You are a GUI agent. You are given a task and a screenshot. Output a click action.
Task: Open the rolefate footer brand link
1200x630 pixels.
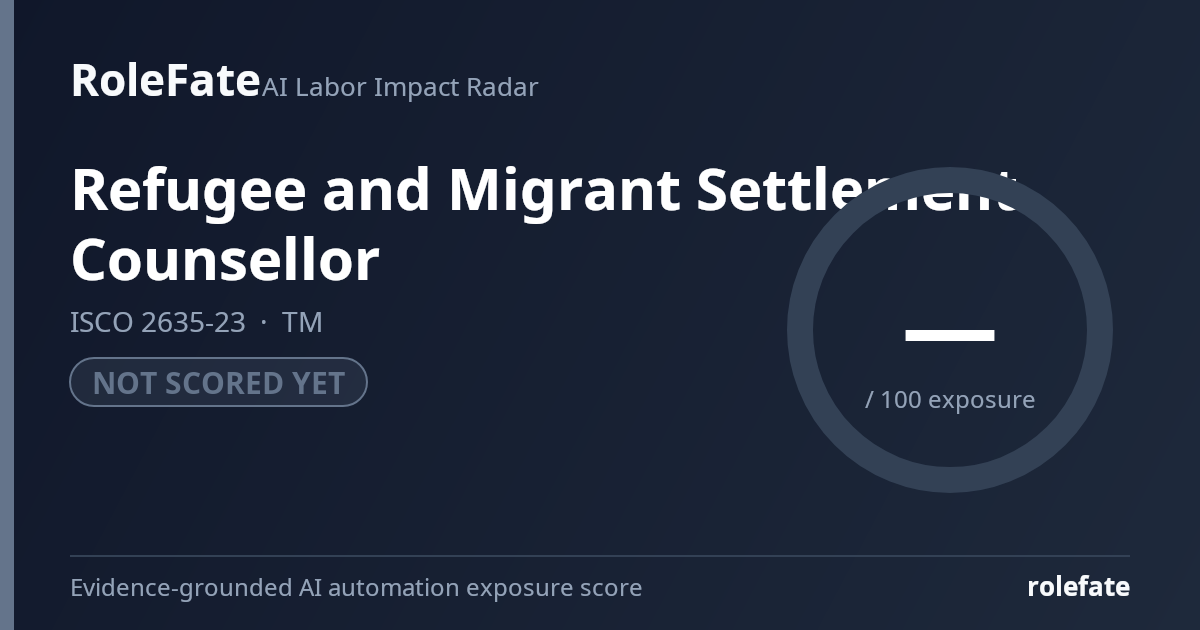tap(1079, 587)
